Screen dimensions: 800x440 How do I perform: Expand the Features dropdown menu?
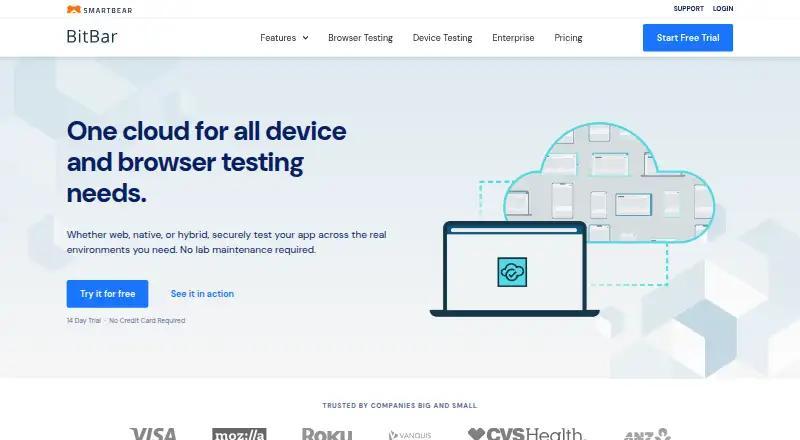[284, 38]
